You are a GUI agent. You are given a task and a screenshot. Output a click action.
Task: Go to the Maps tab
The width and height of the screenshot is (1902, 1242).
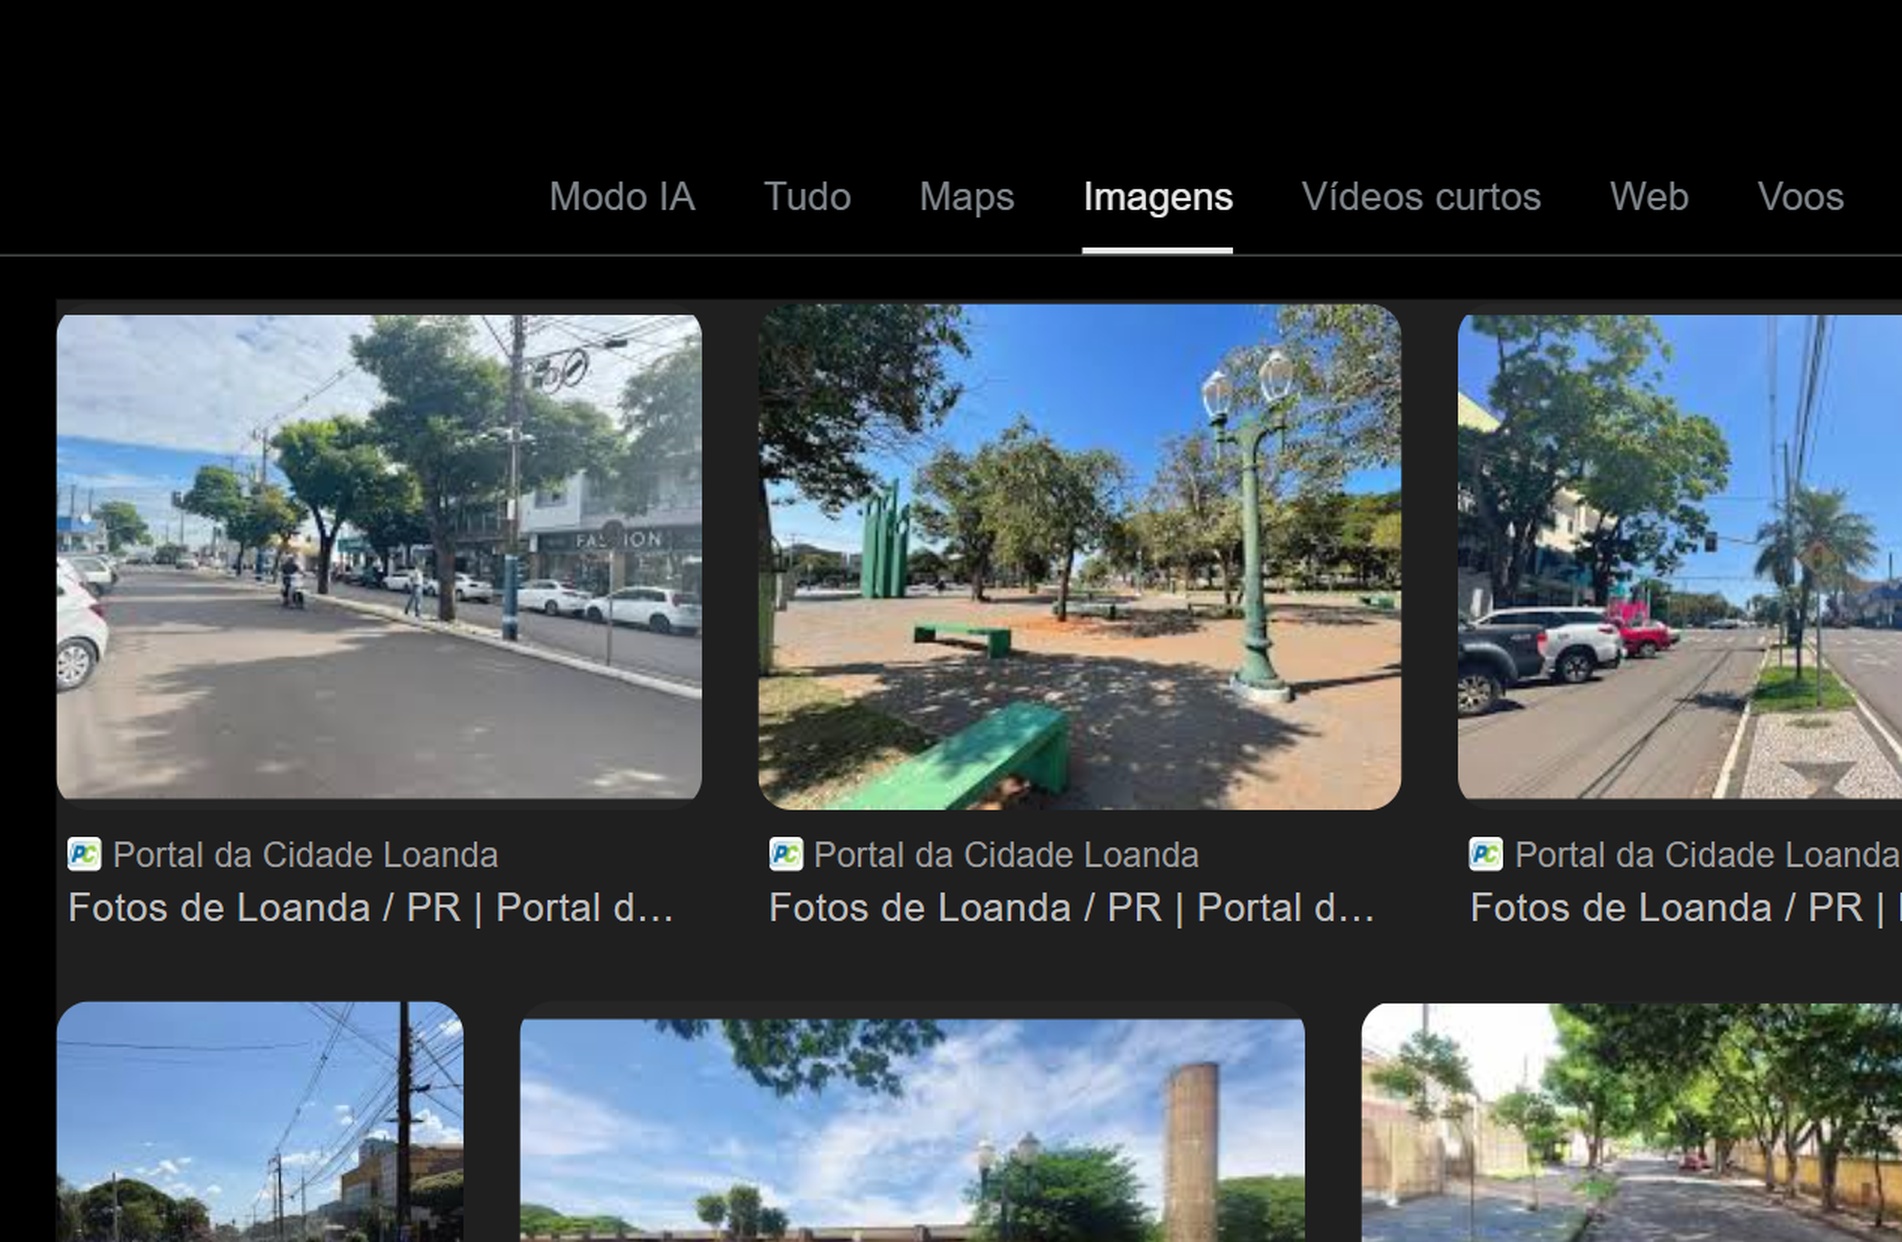coord(966,197)
